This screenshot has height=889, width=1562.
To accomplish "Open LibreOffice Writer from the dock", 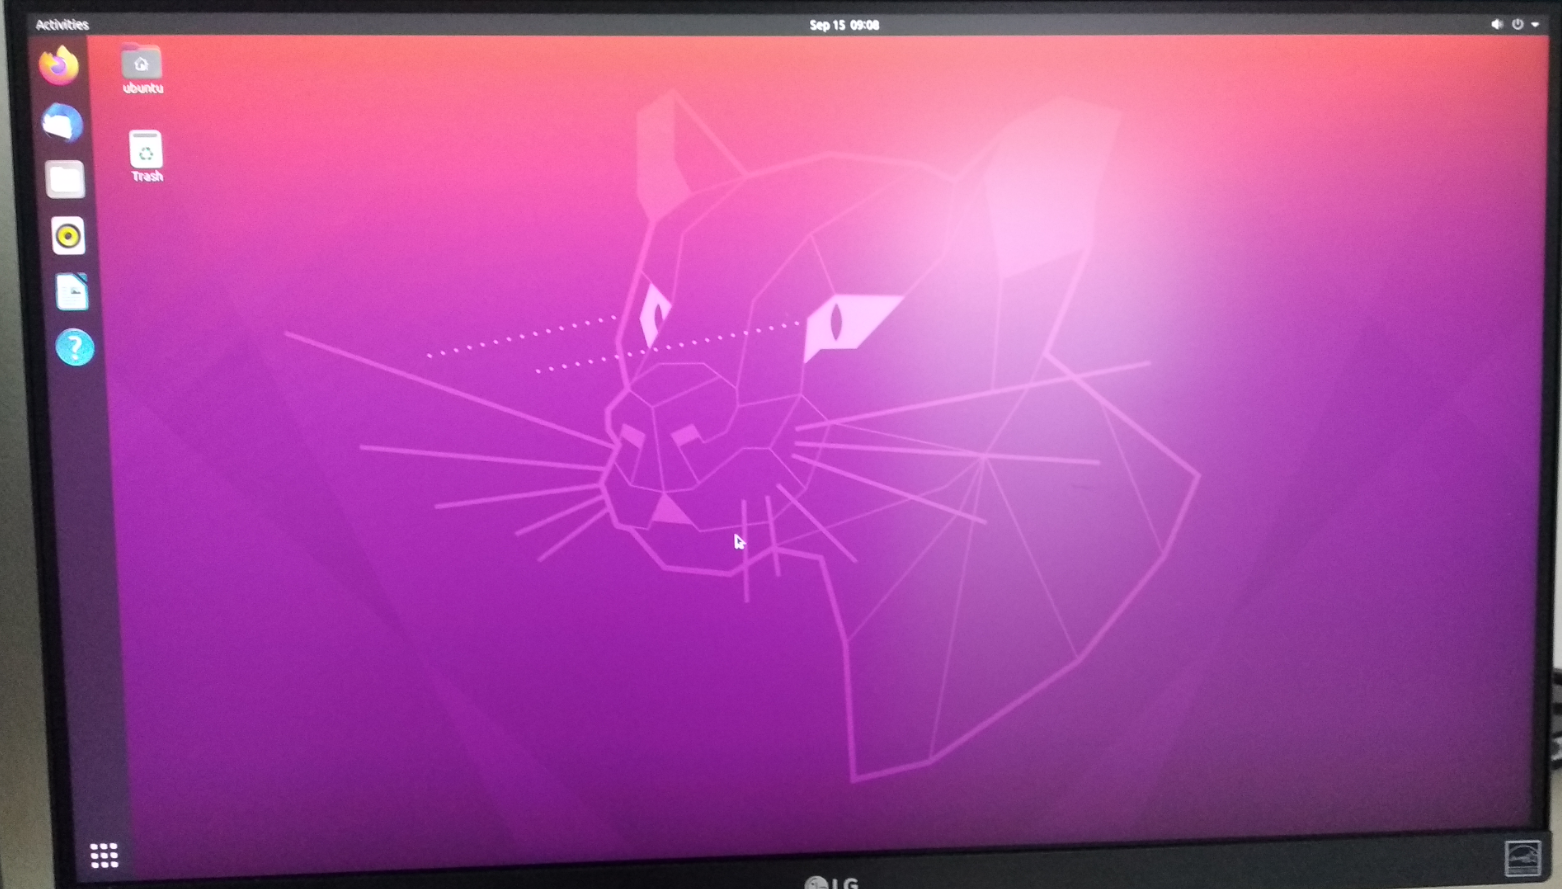I will pos(72,292).
